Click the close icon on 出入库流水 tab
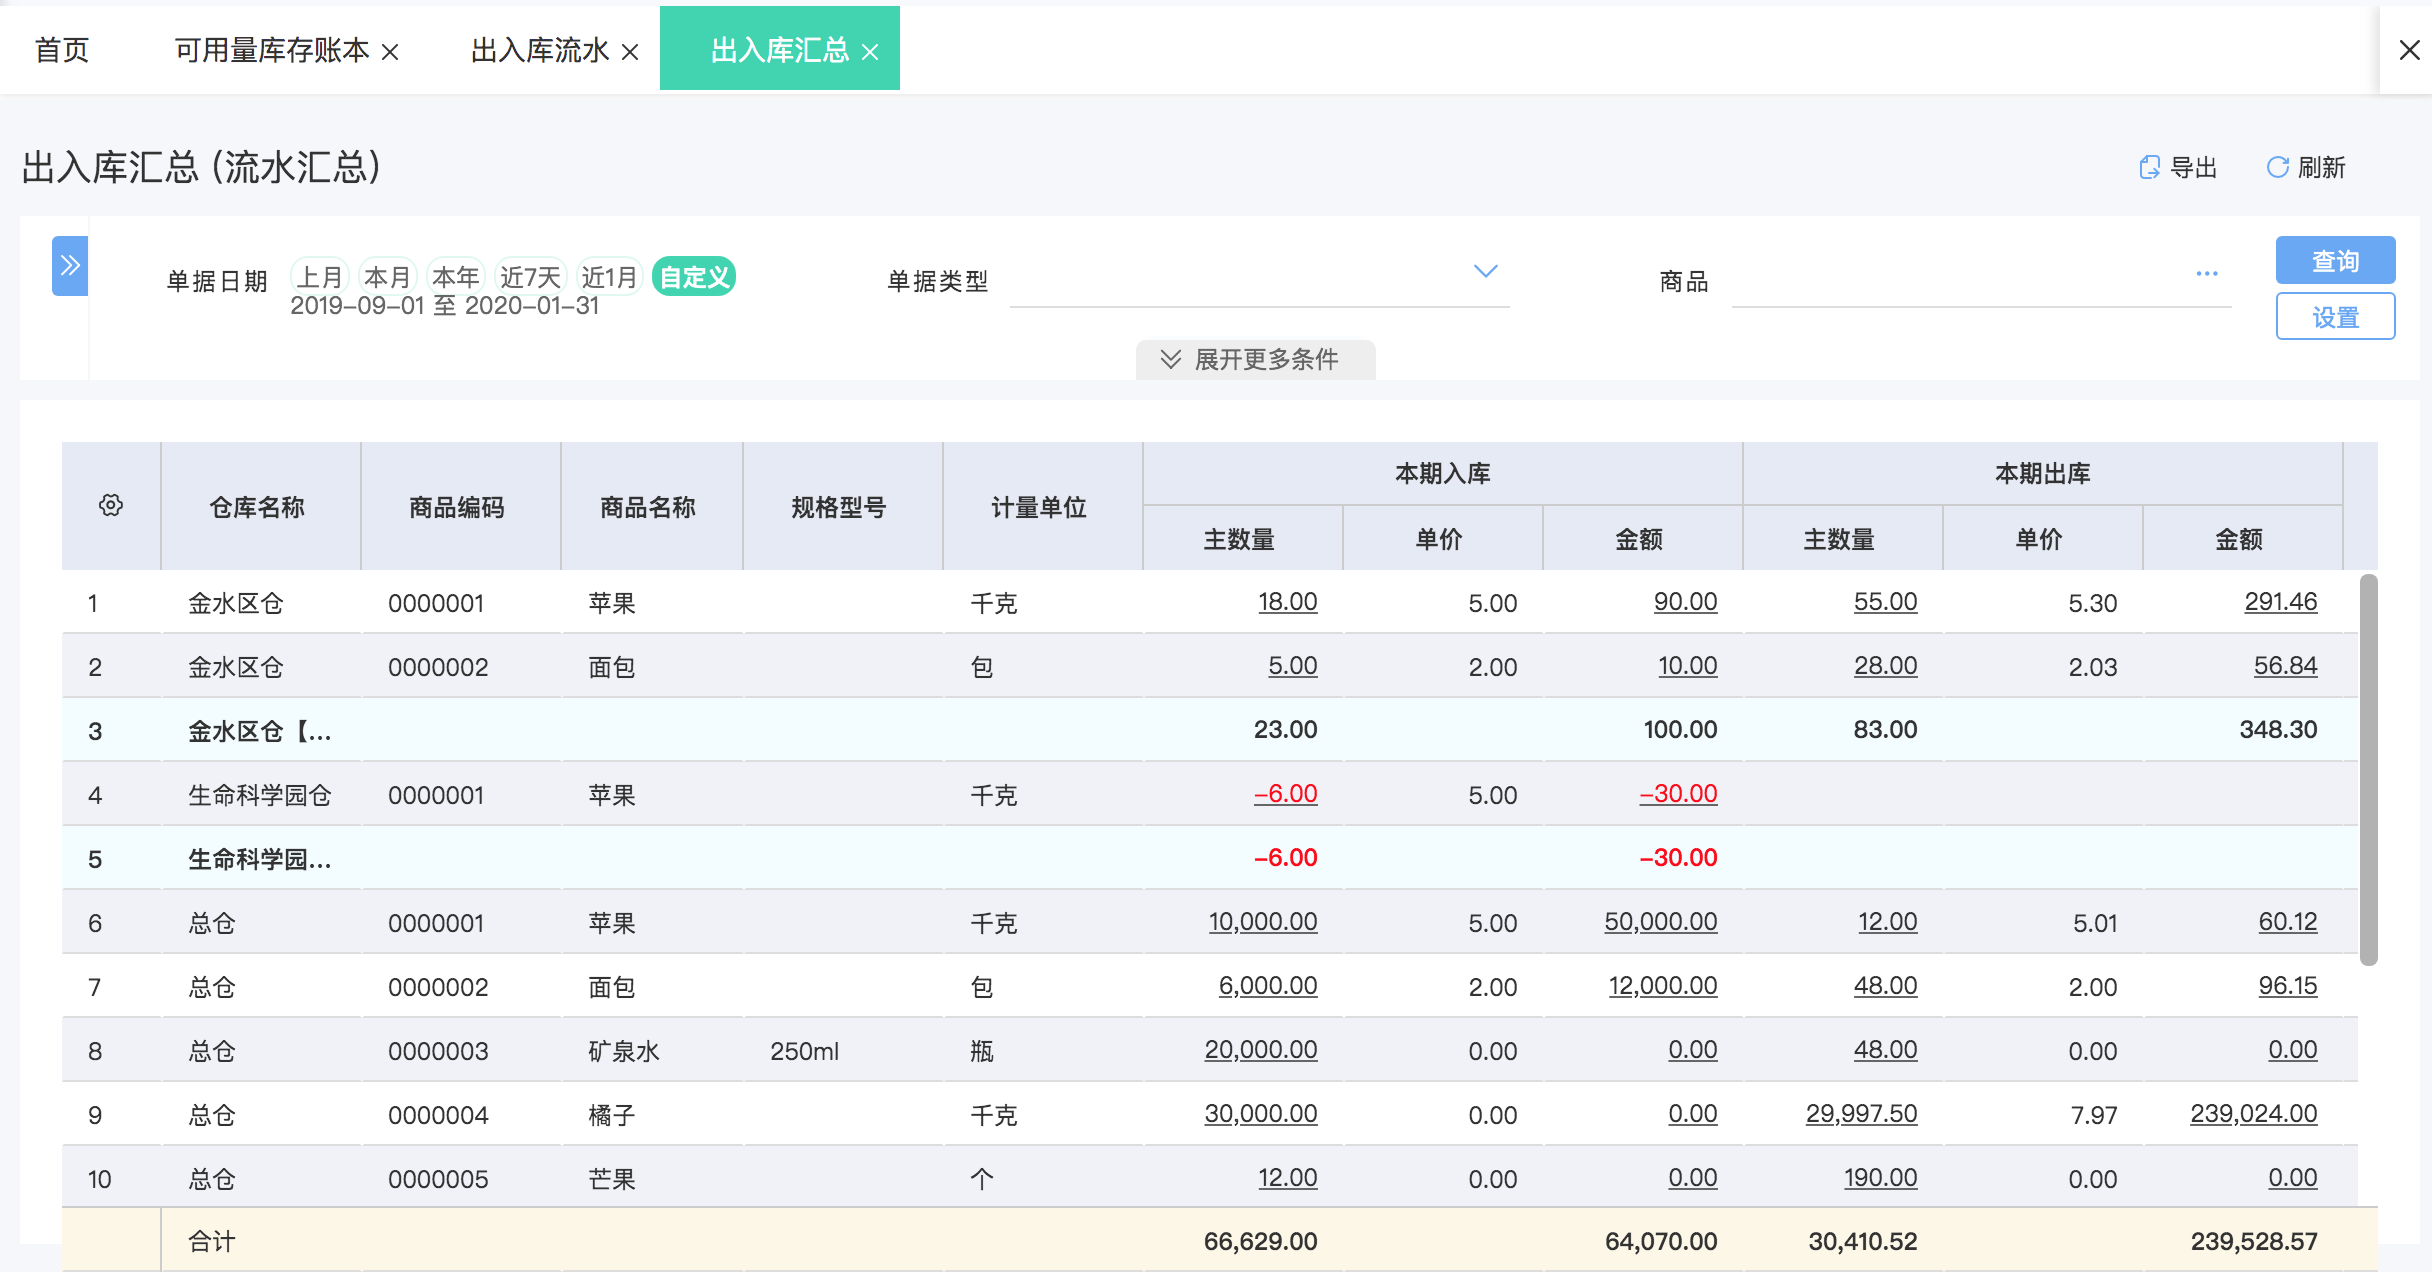This screenshot has width=2432, height=1272. pyautogui.click(x=635, y=48)
